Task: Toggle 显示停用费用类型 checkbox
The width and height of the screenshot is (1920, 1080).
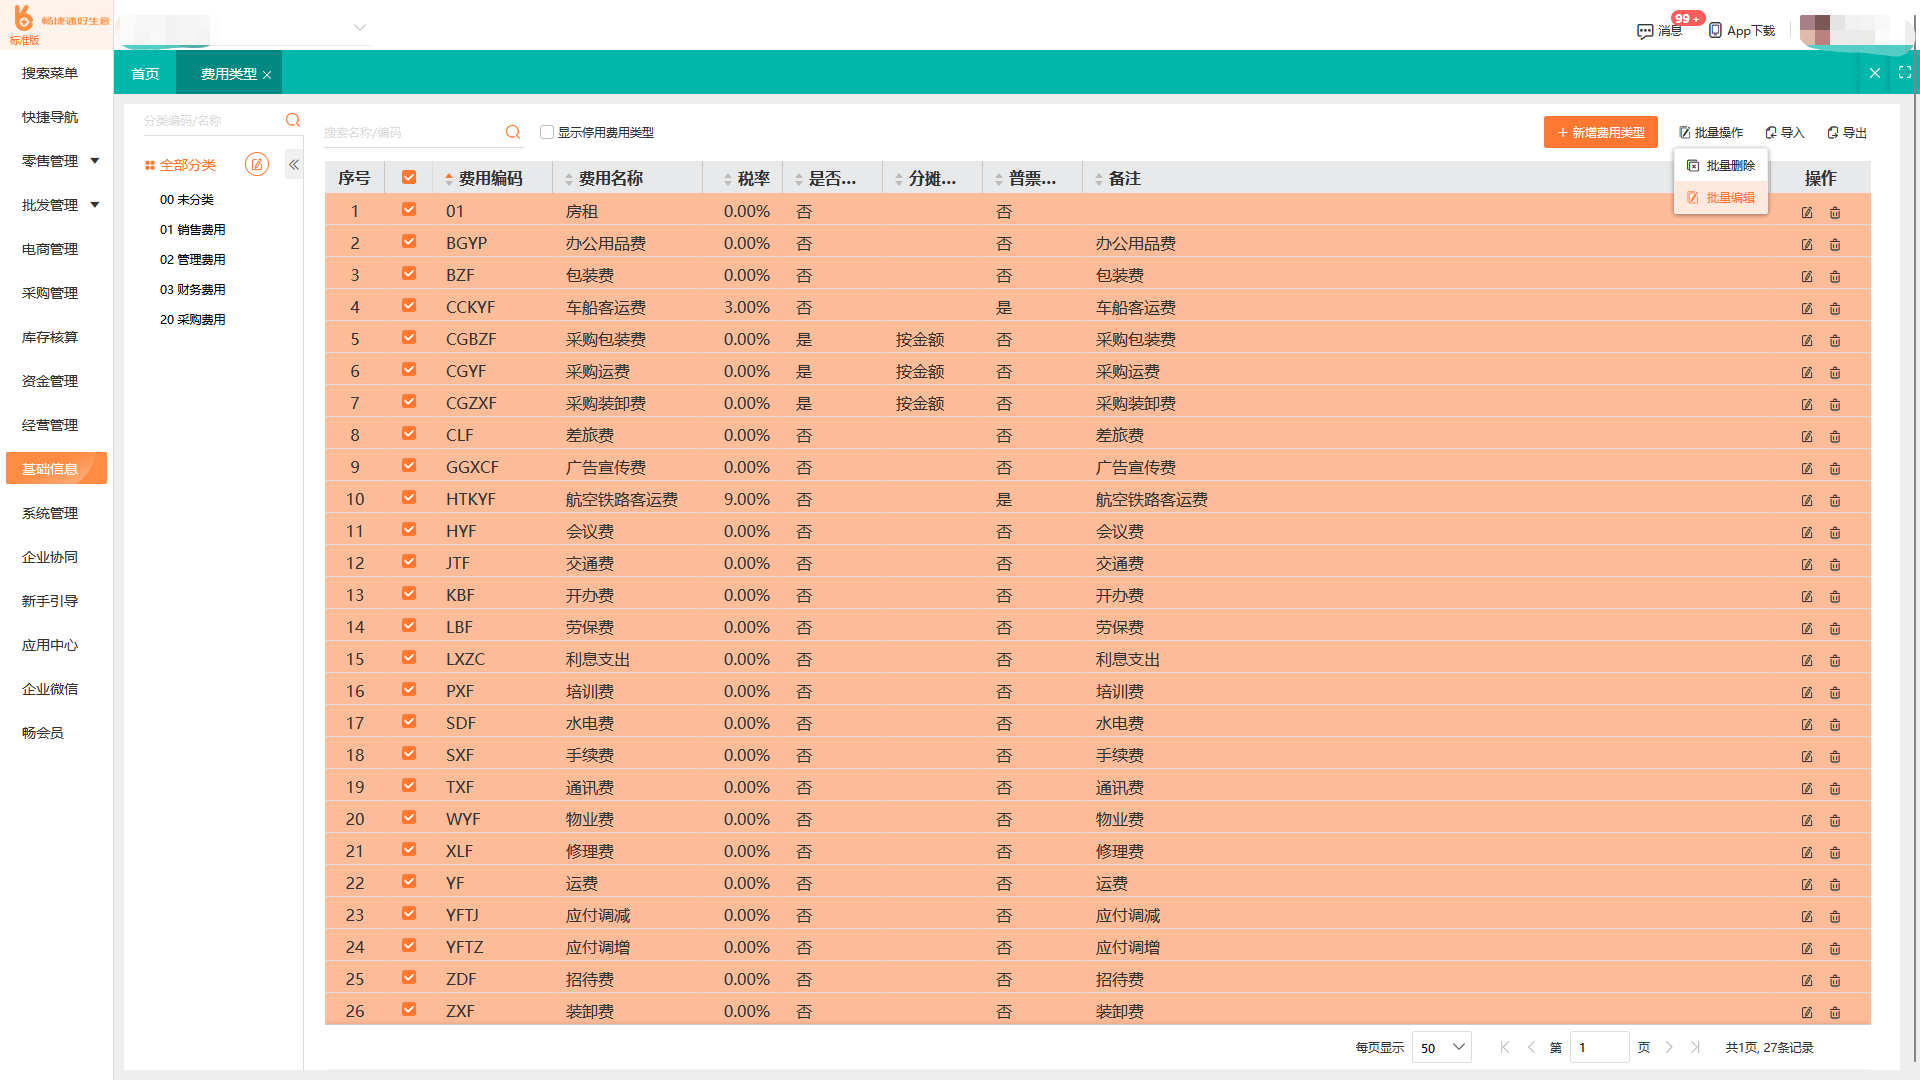Action: (x=549, y=131)
